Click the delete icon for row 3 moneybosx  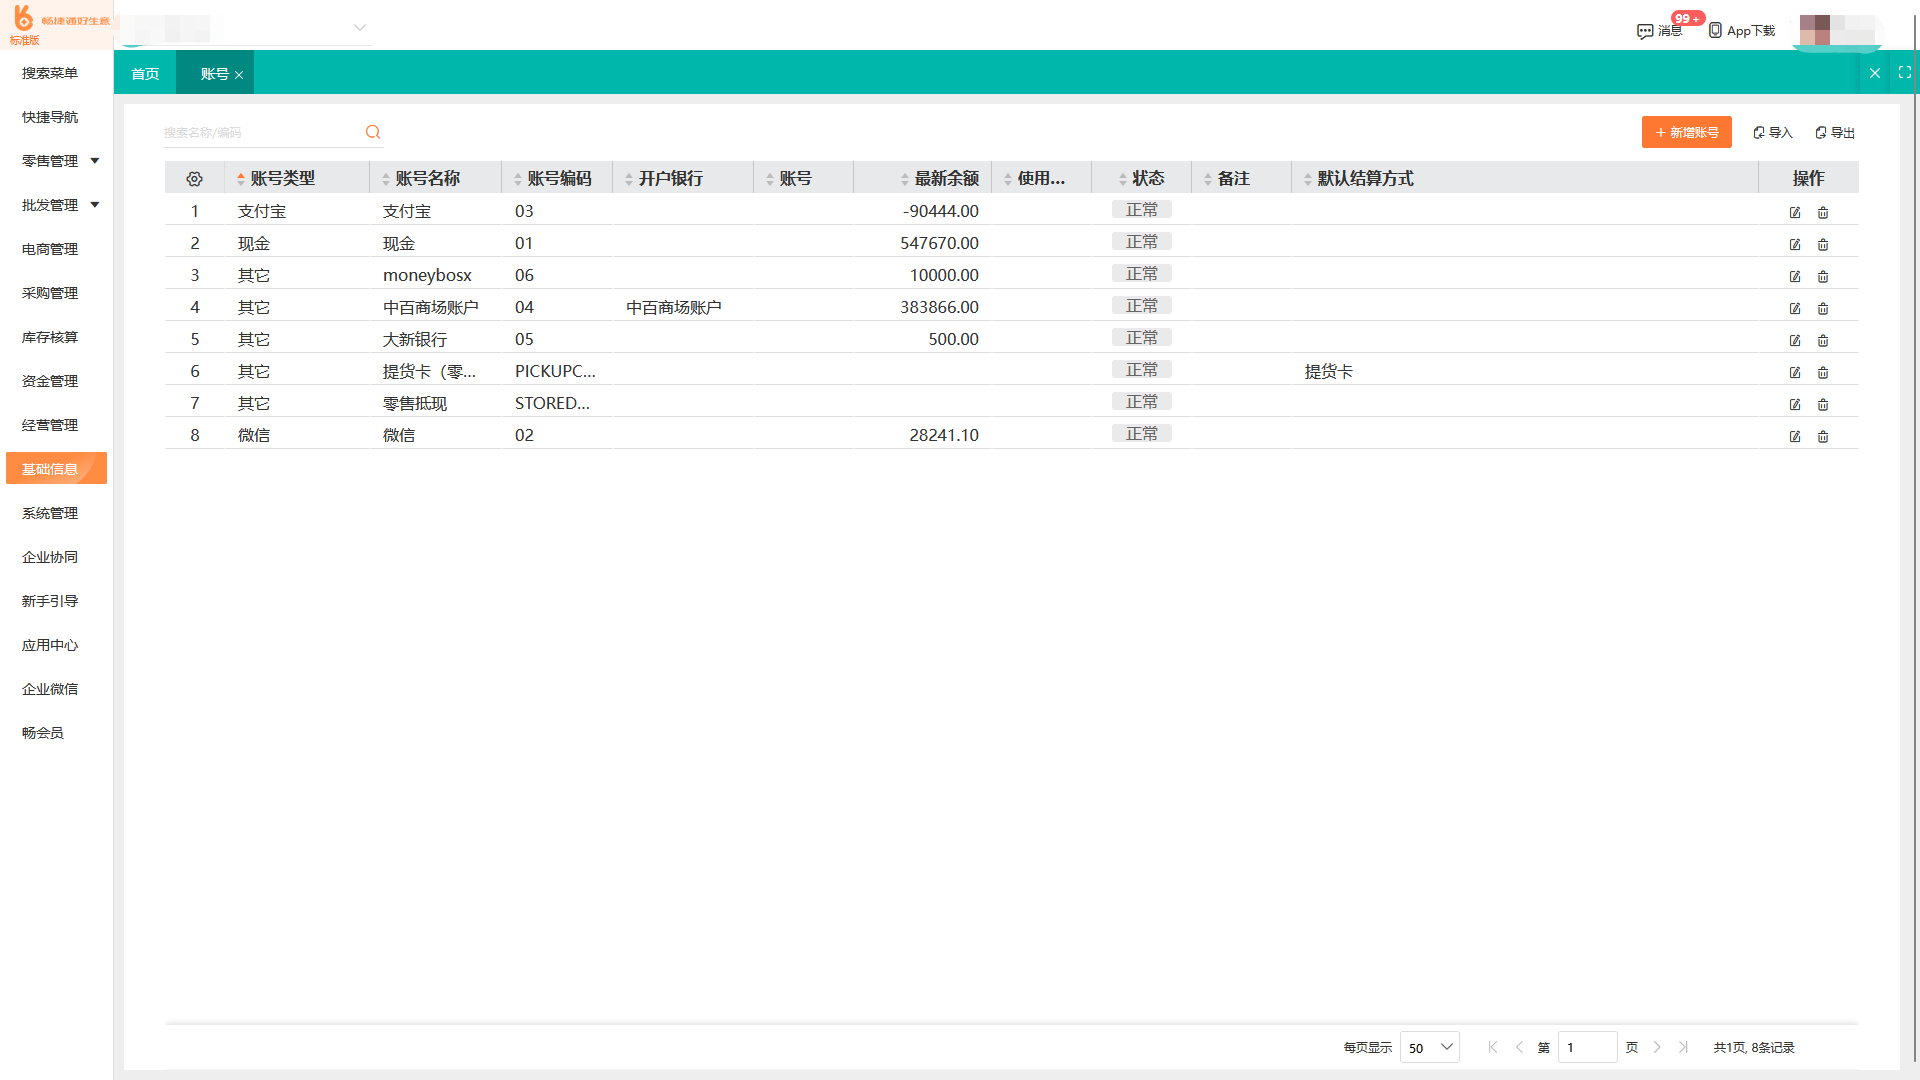[1822, 276]
